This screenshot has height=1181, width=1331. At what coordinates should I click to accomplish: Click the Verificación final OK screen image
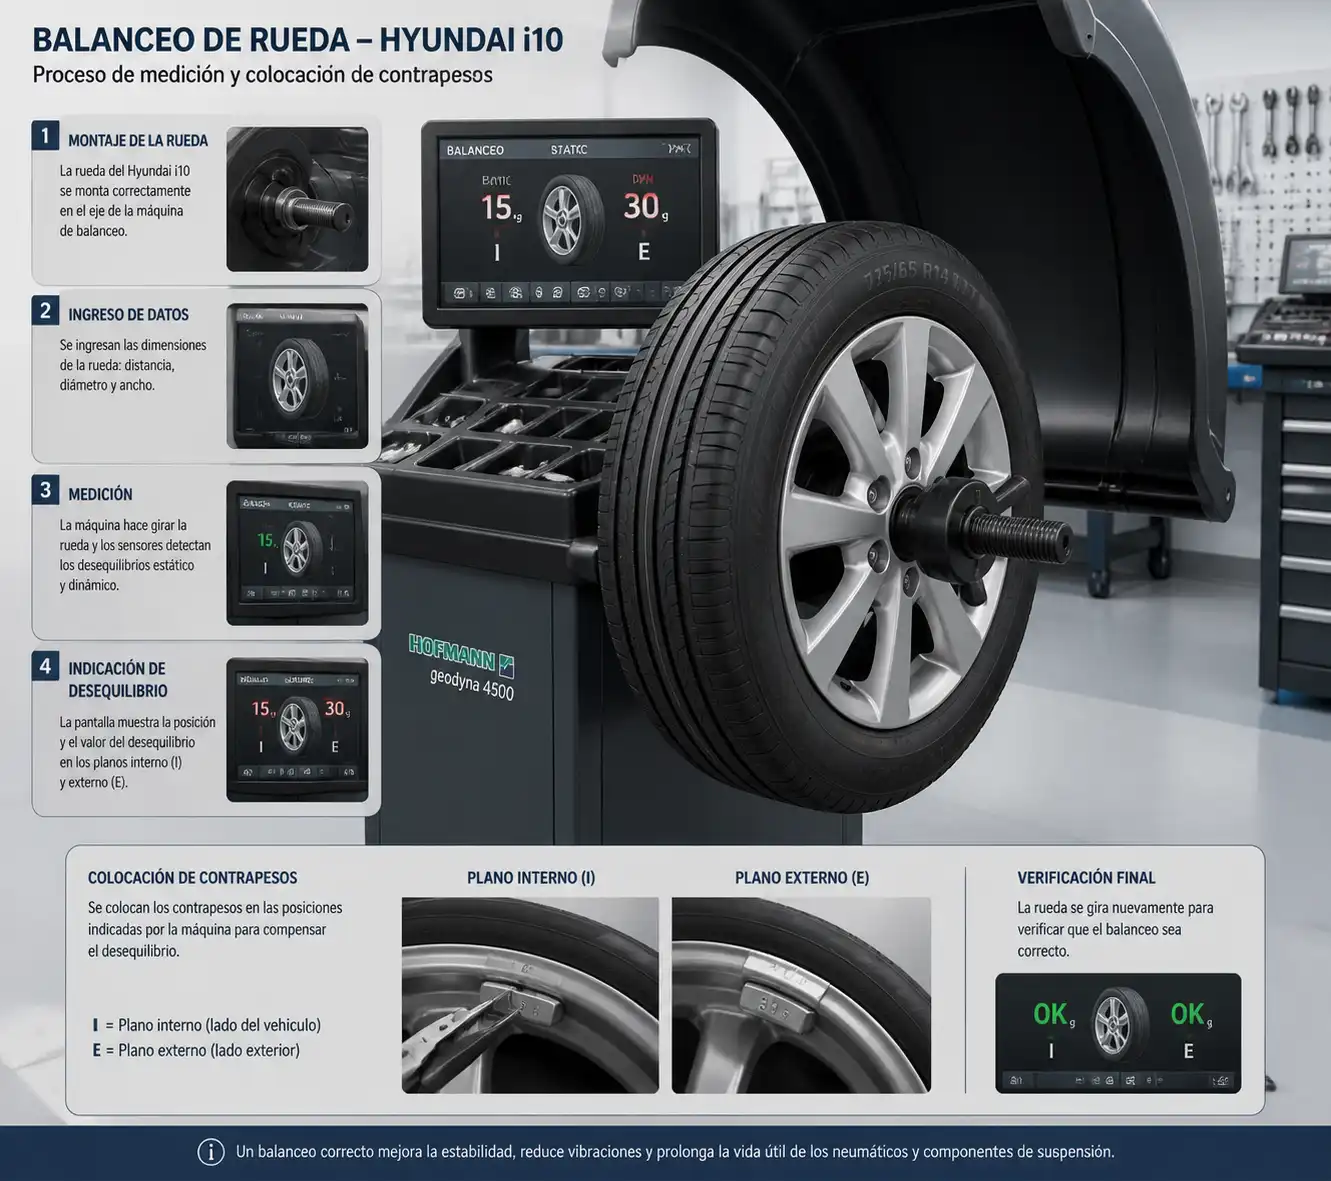tap(1118, 1033)
